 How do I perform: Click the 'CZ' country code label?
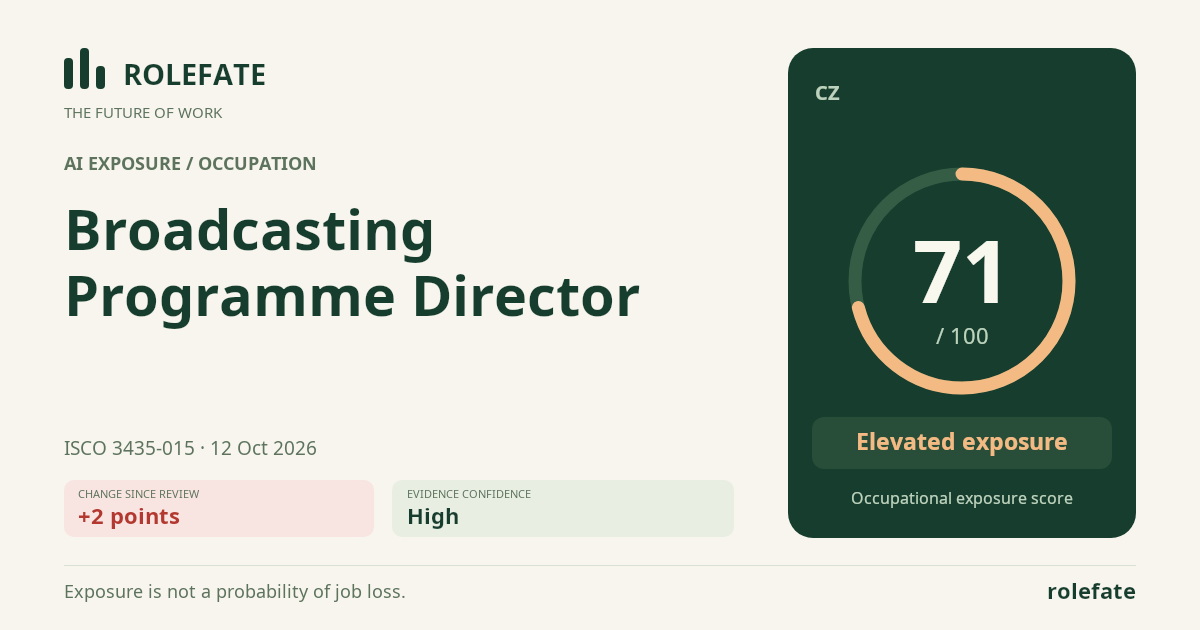click(x=827, y=93)
